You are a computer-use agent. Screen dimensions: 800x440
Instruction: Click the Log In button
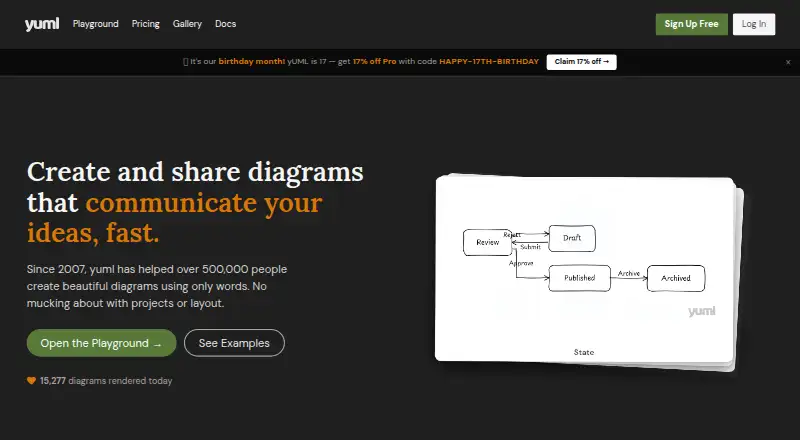tap(754, 24)
